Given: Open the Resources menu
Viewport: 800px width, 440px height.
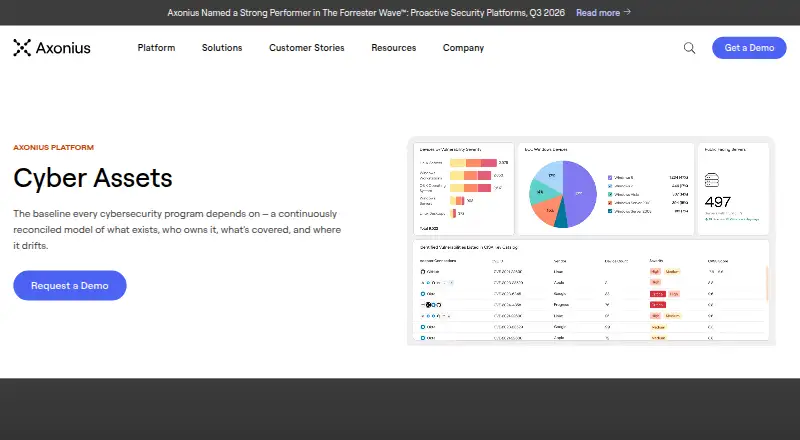Looking at the screenshot, I should [393, 47].
